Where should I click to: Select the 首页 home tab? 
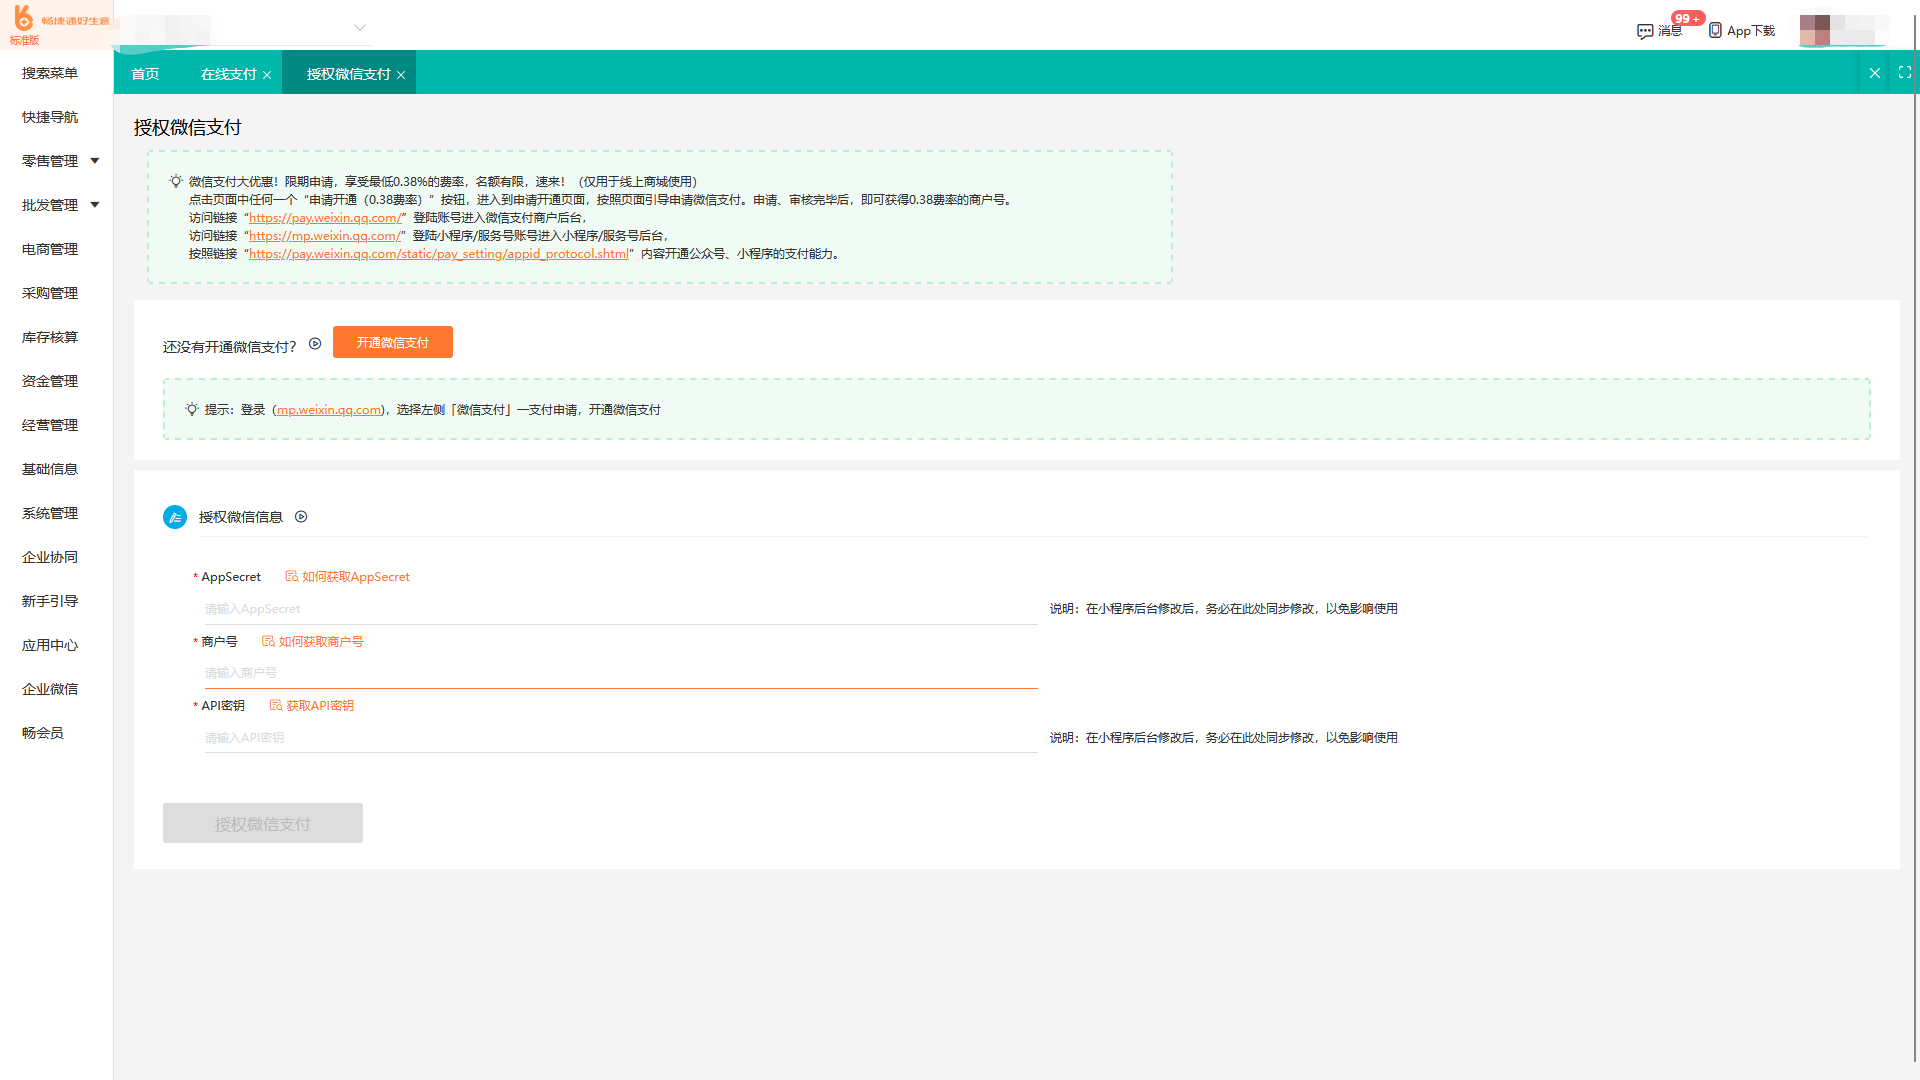coord(146,74)
